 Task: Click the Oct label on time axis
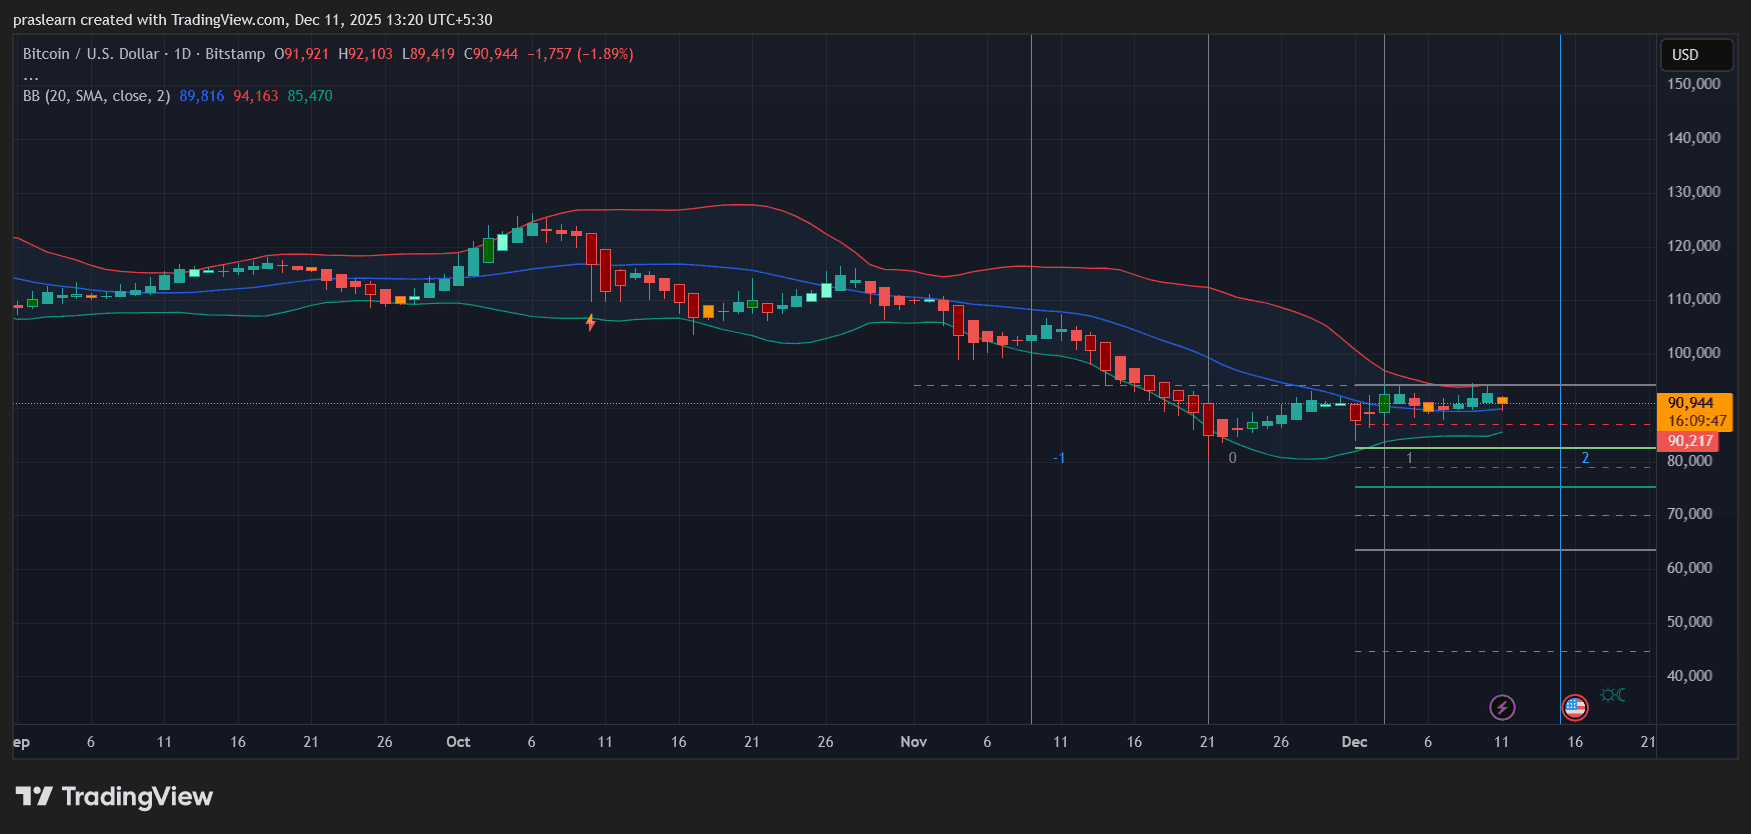[458, 742]
